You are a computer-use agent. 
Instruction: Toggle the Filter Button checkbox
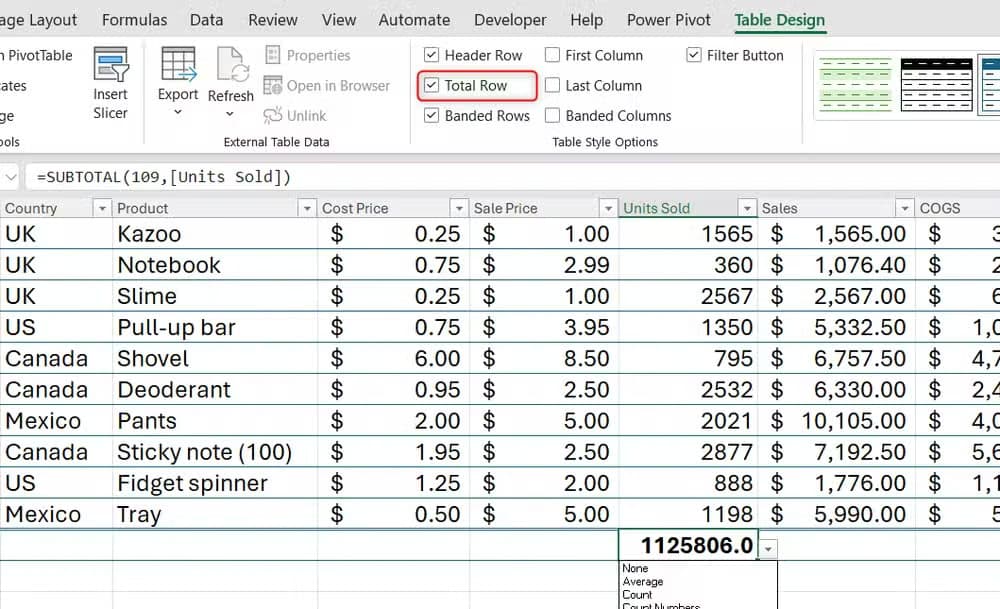pos(694,55)
